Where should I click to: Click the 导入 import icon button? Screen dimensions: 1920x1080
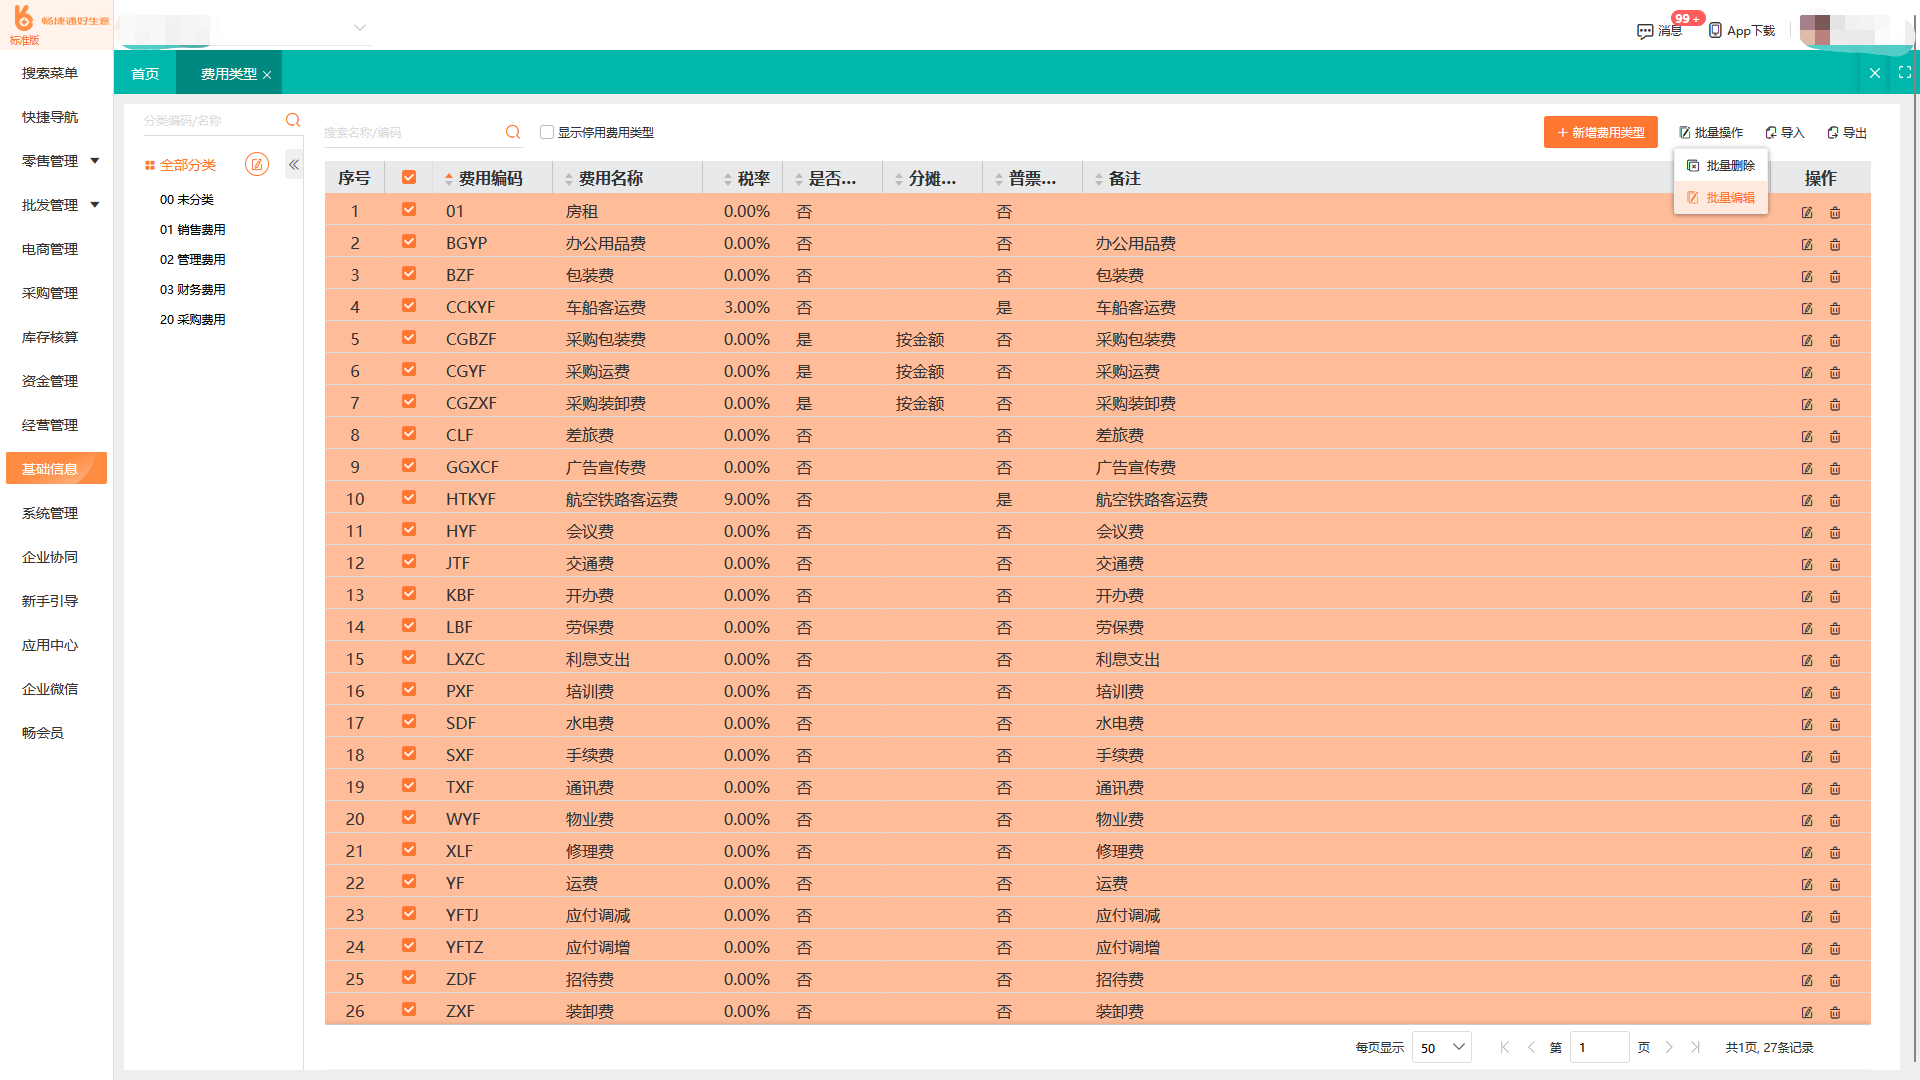click(1785, 131)
